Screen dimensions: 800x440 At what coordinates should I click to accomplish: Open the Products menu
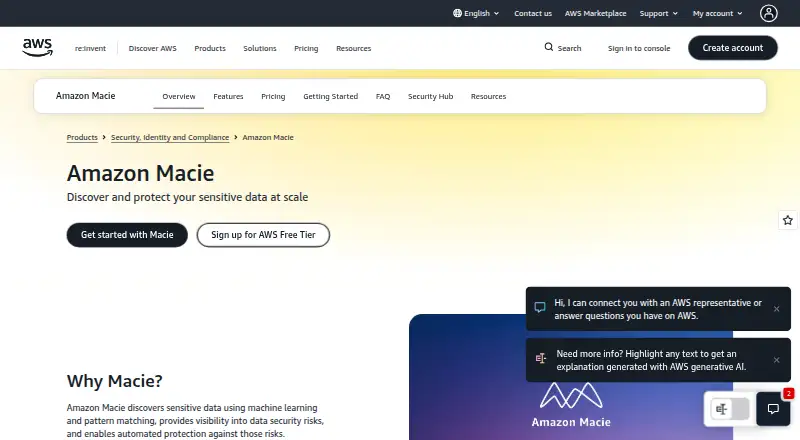tap(210, 48)
